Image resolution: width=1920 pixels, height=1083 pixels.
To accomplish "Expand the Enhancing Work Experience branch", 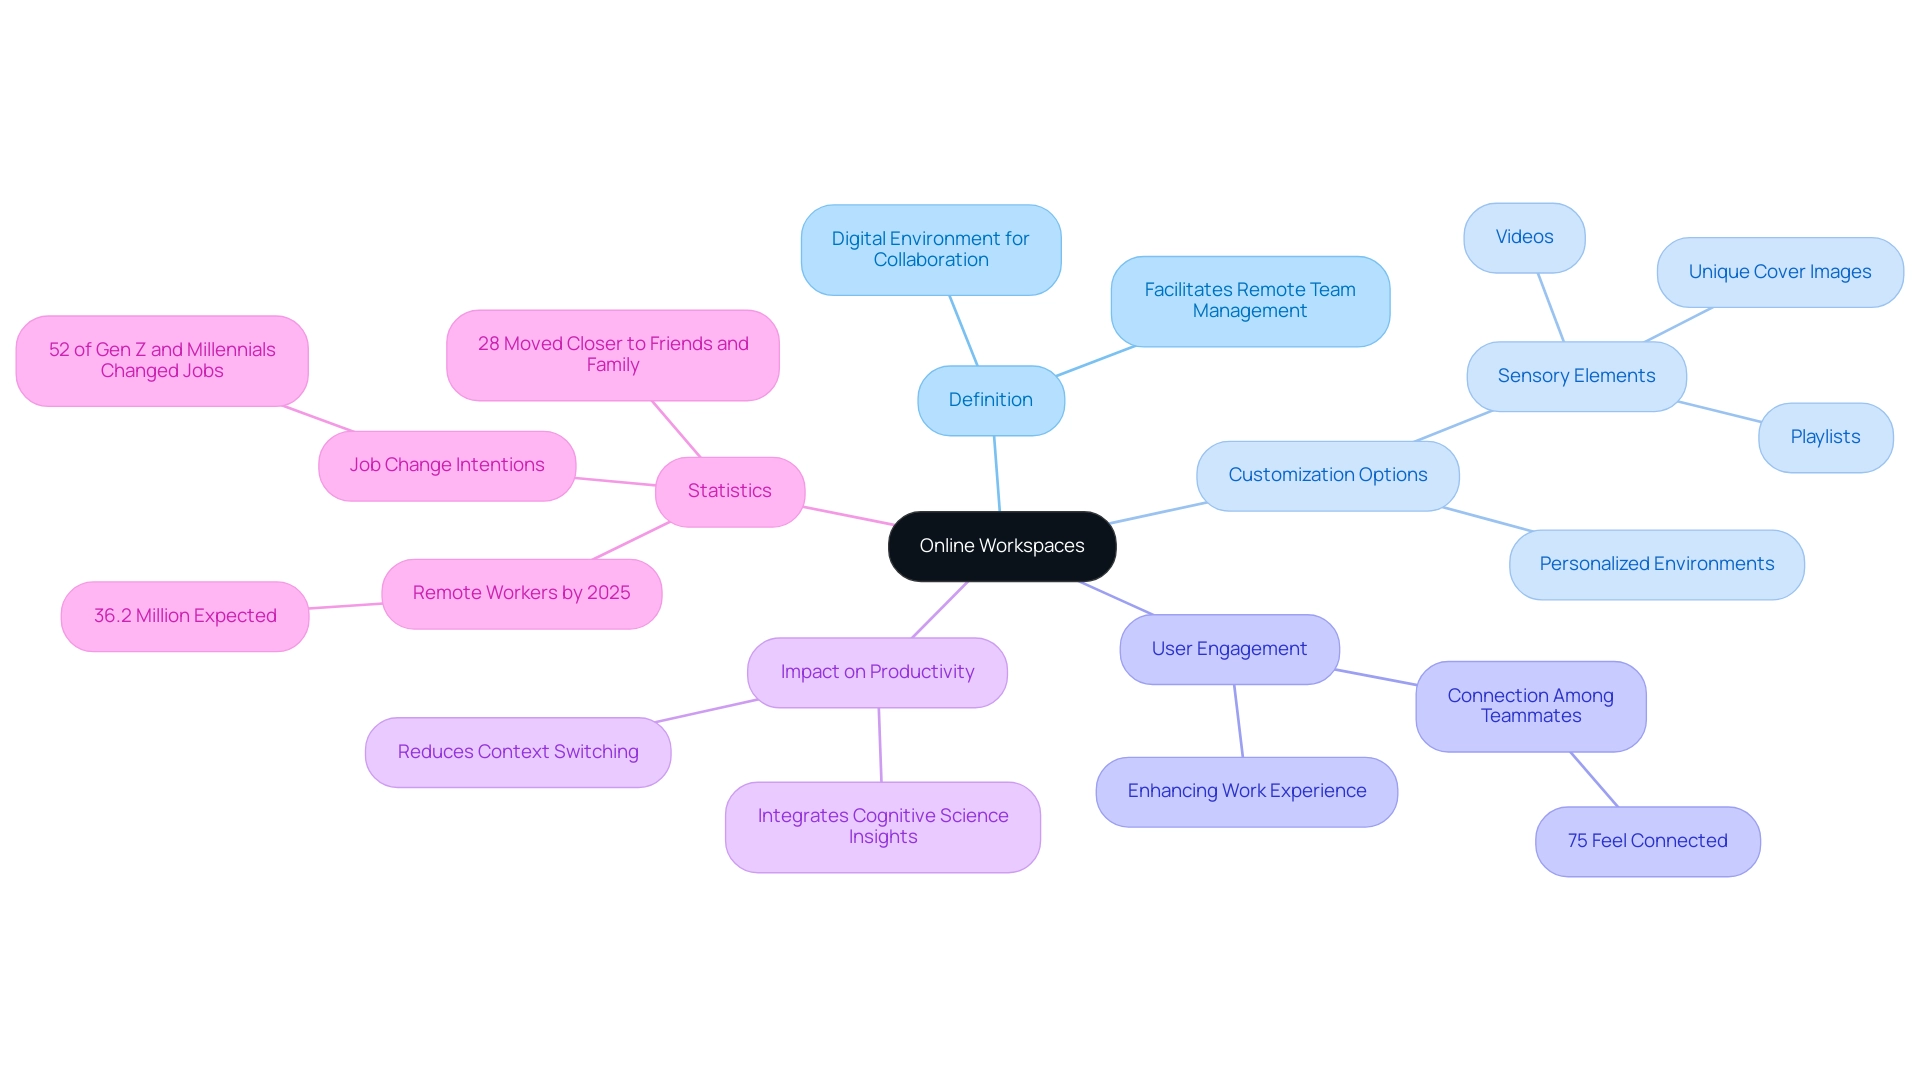I will click(x=1246, y=790).
